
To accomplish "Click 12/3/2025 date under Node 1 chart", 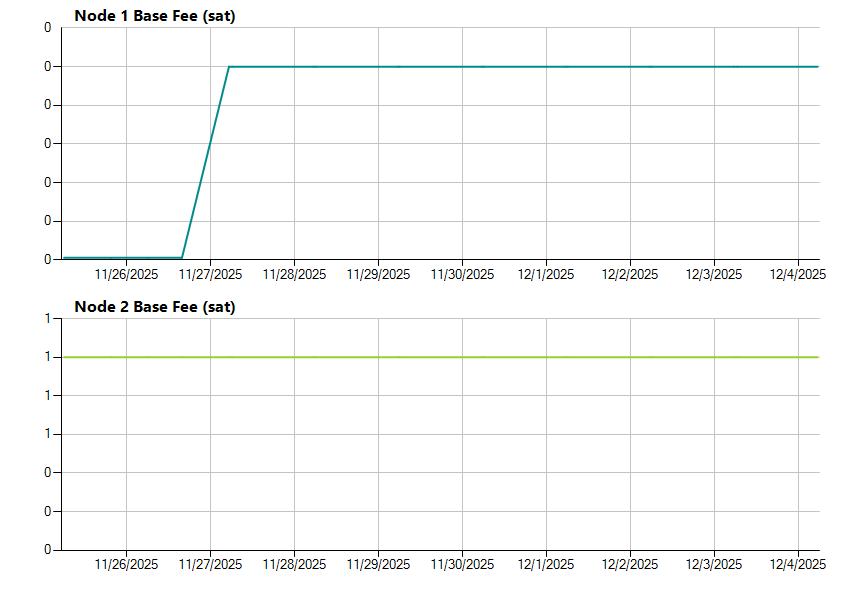I will [714, 274].
